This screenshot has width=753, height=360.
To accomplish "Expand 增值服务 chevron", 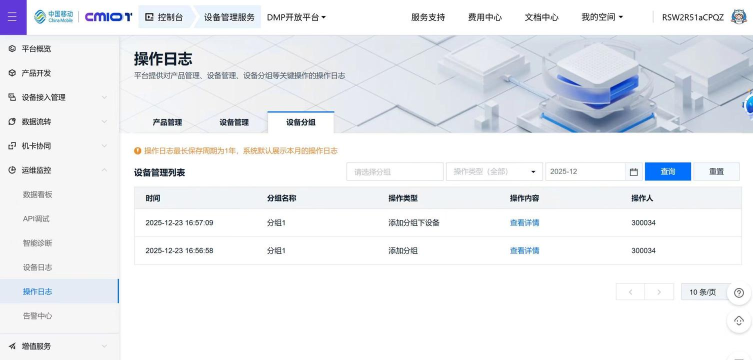I will pos(104,346).
